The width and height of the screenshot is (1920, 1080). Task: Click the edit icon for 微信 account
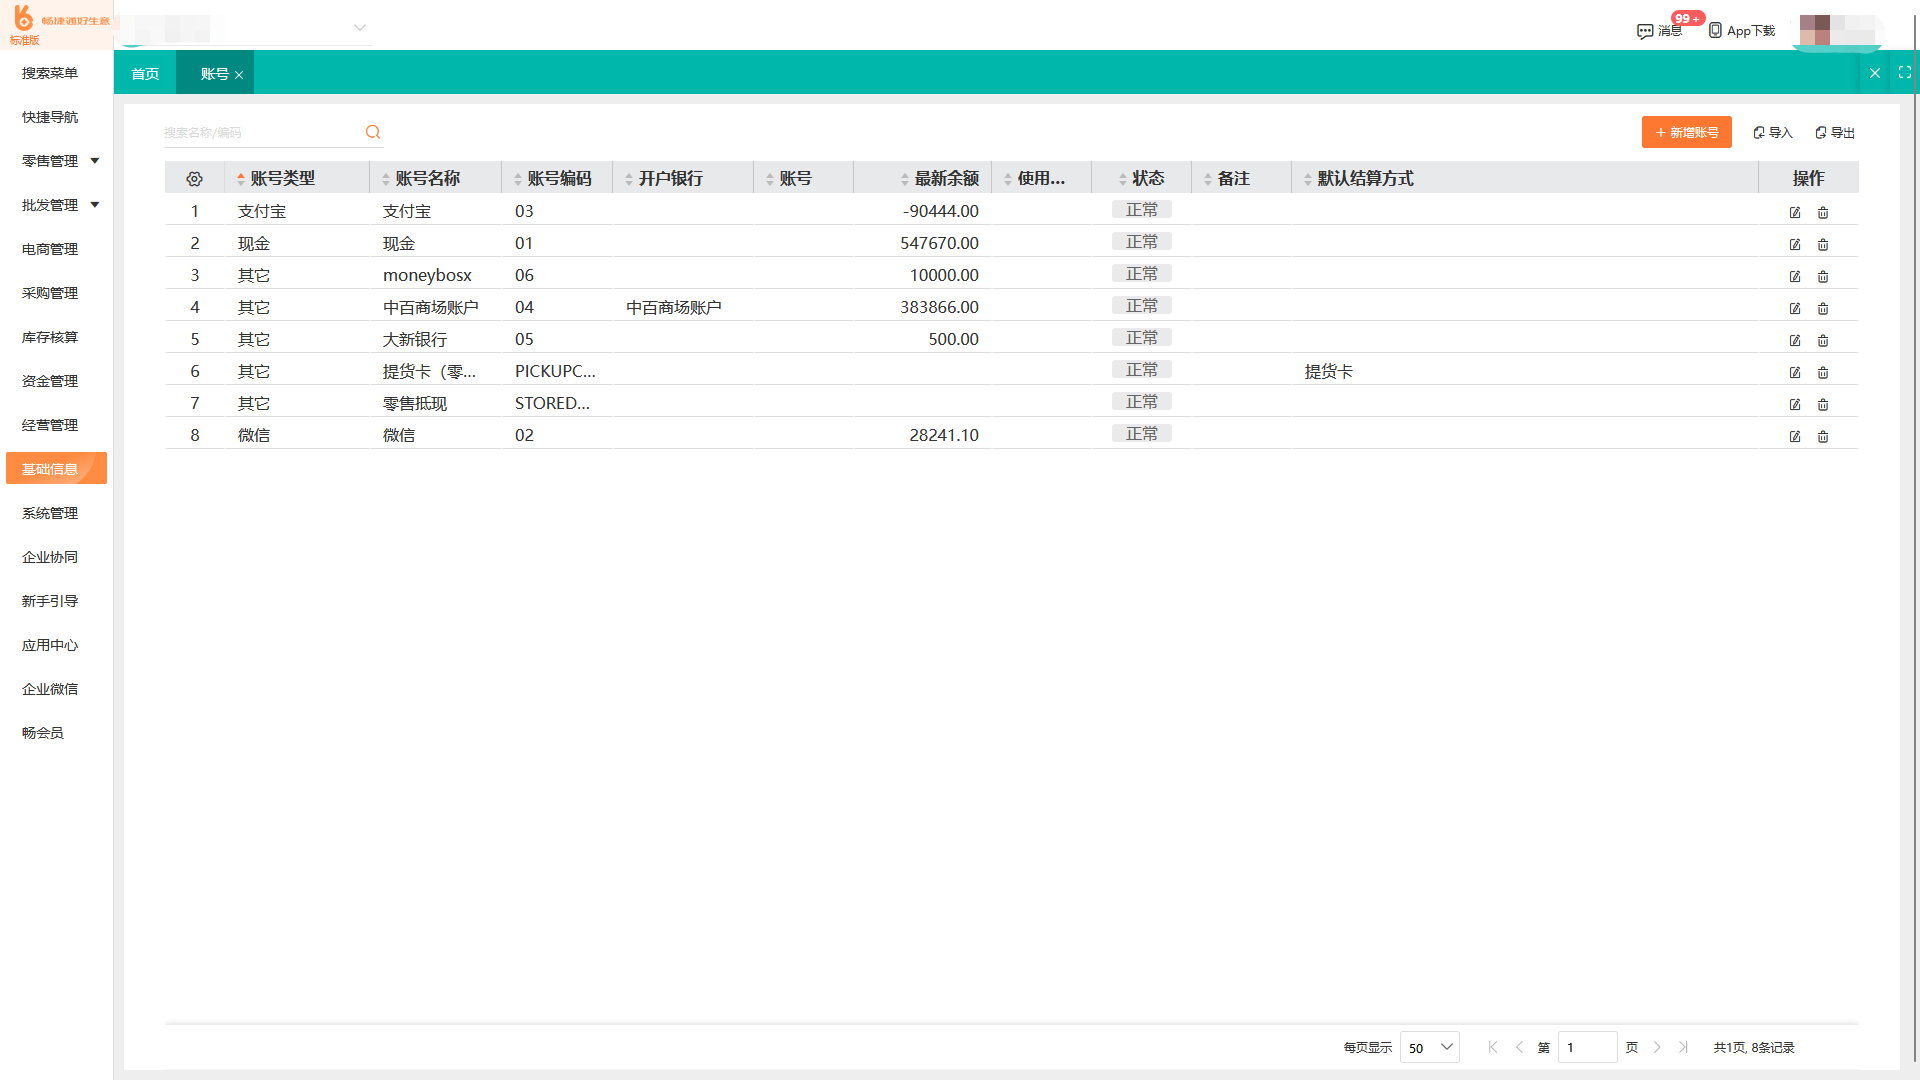click(1795, 435)
